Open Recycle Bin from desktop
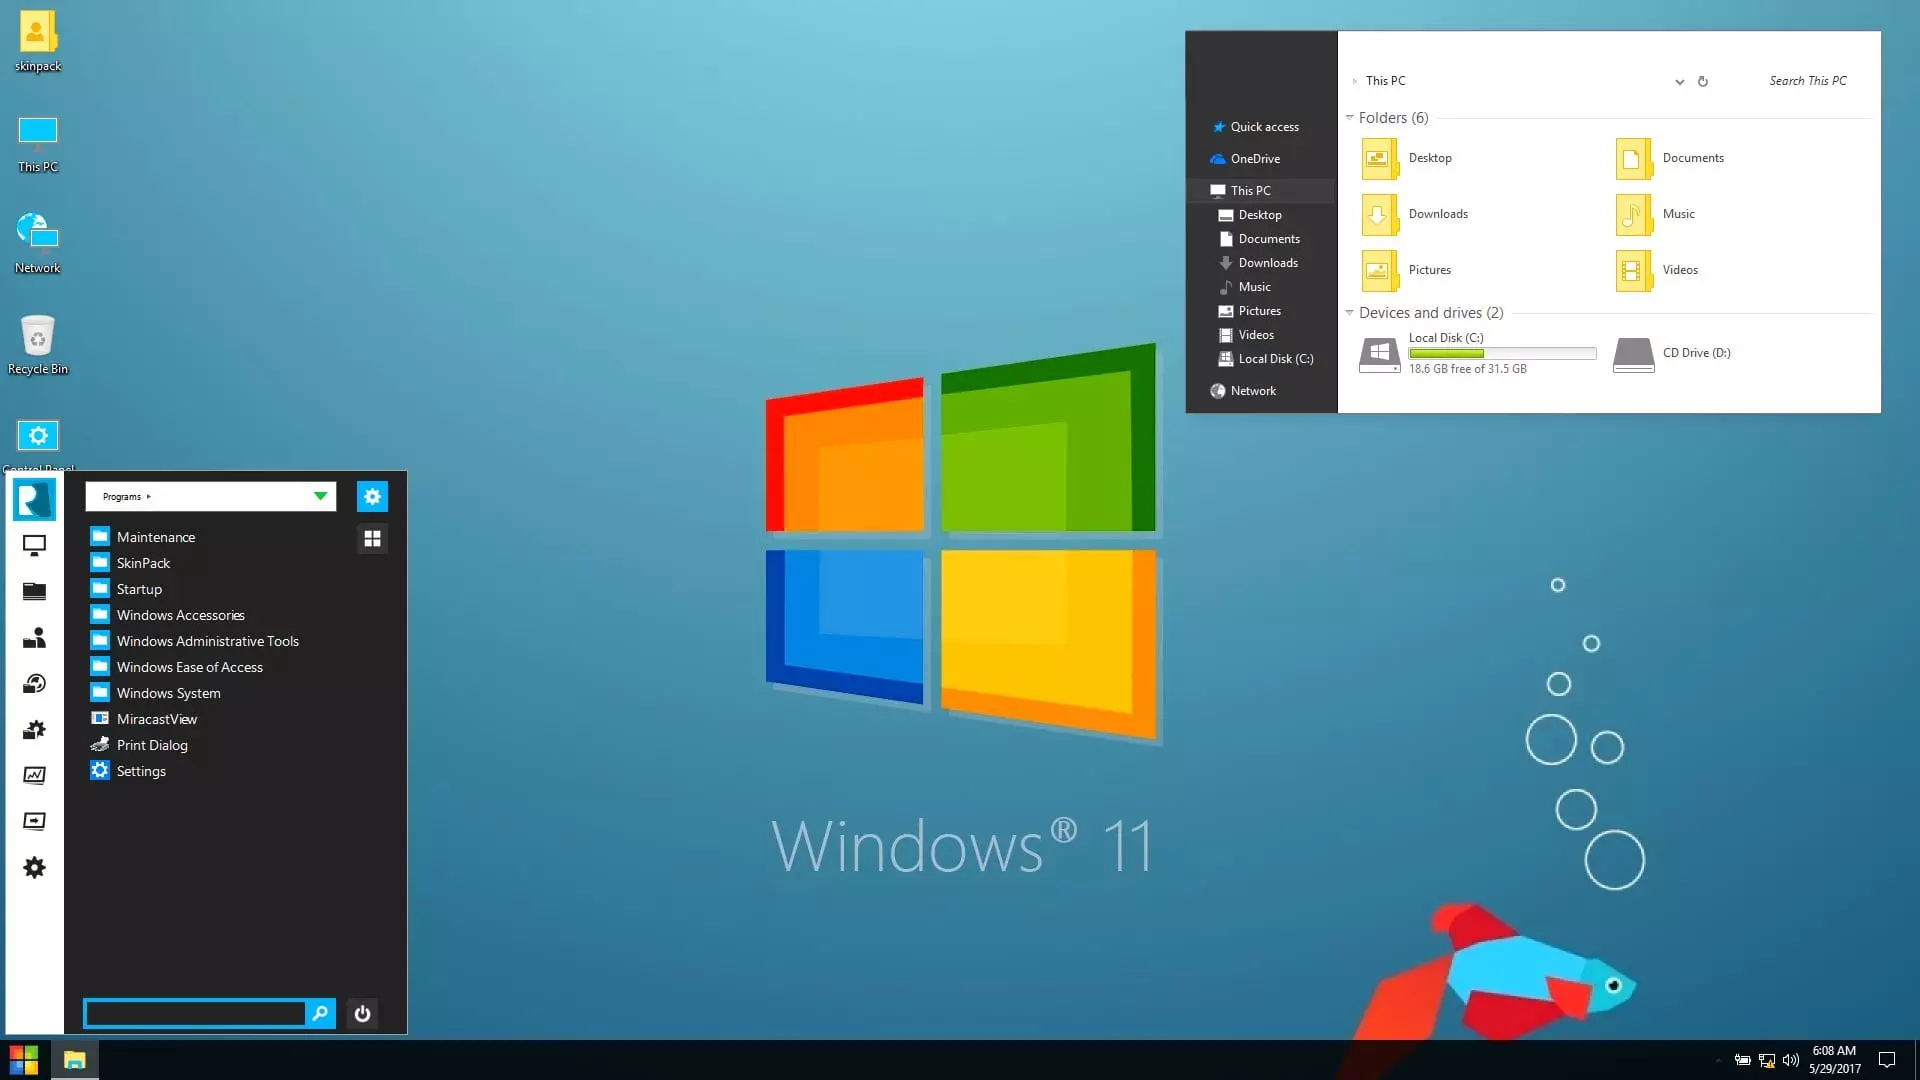 [x=37, y=338]
